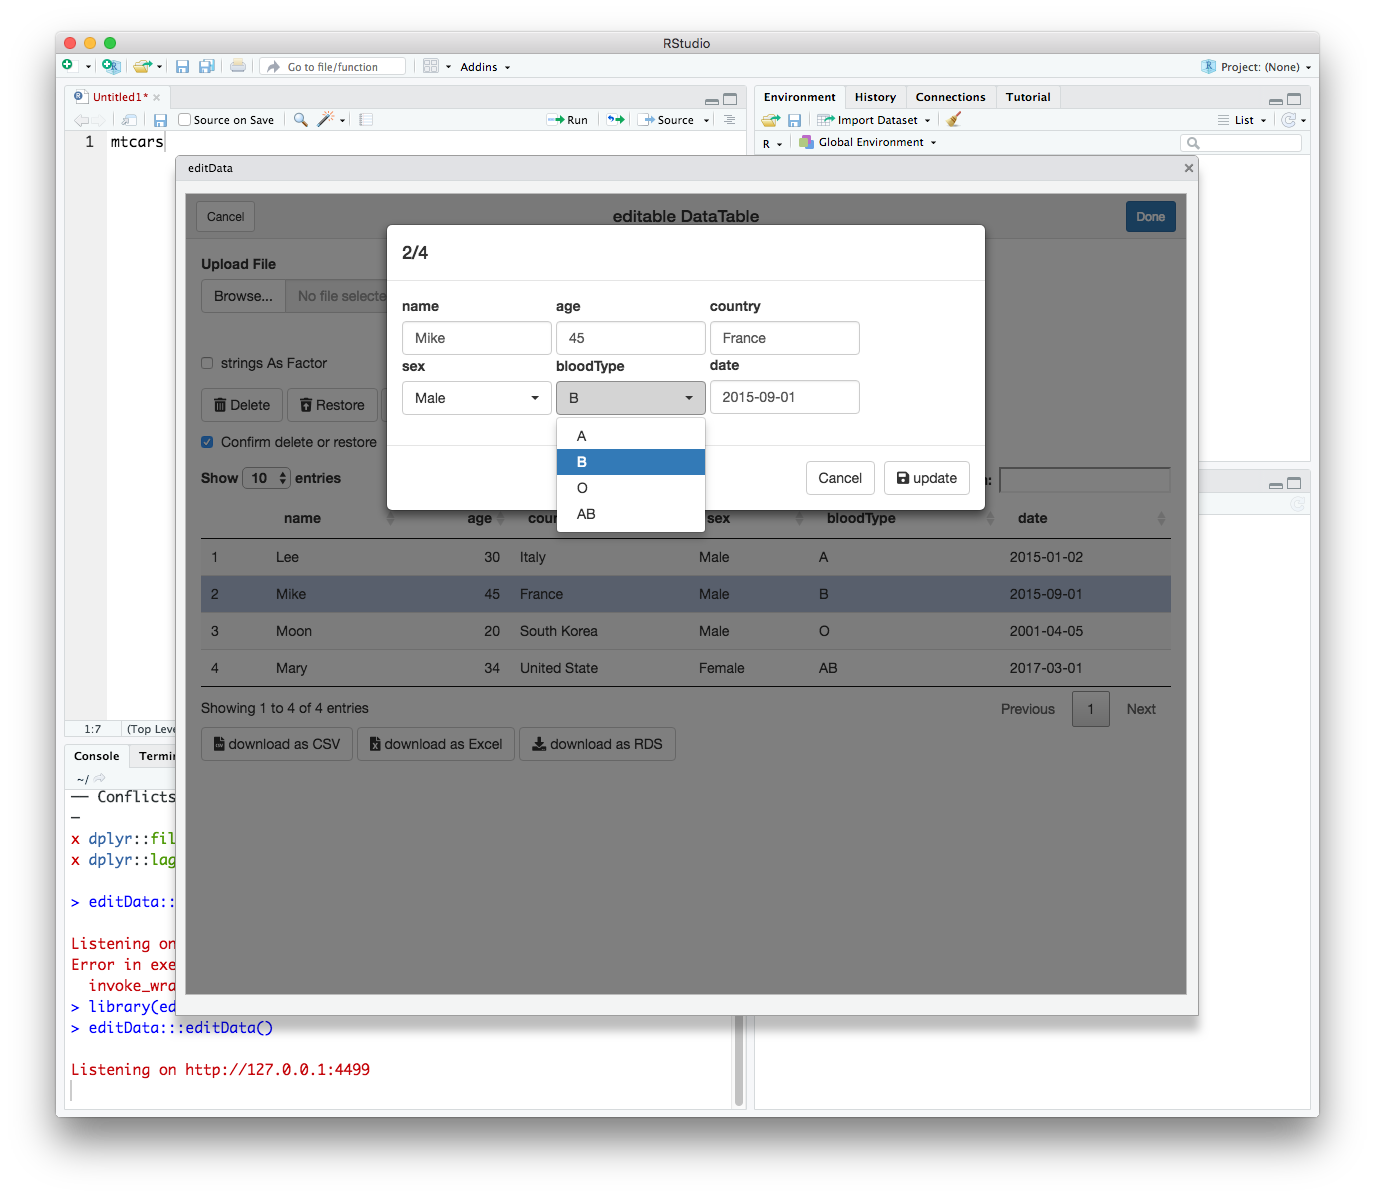Toggle the strings As Factor checkbox
This screenshot has height=1197, width=1375.
[x=207, y=363]
